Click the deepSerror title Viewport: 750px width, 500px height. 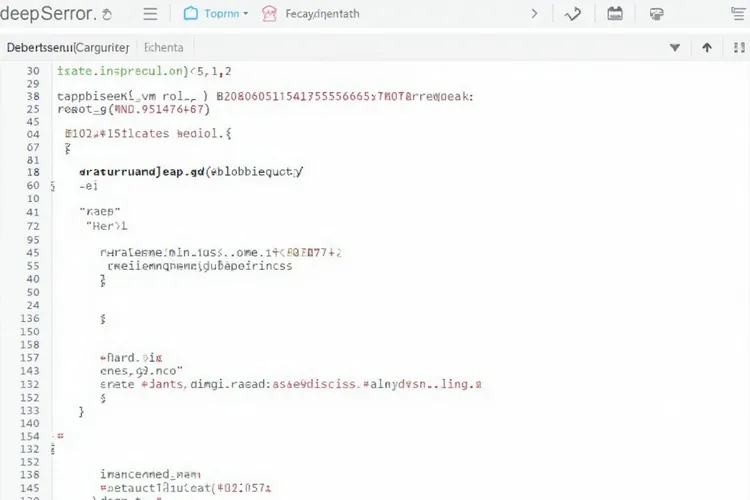coord(48,13)
